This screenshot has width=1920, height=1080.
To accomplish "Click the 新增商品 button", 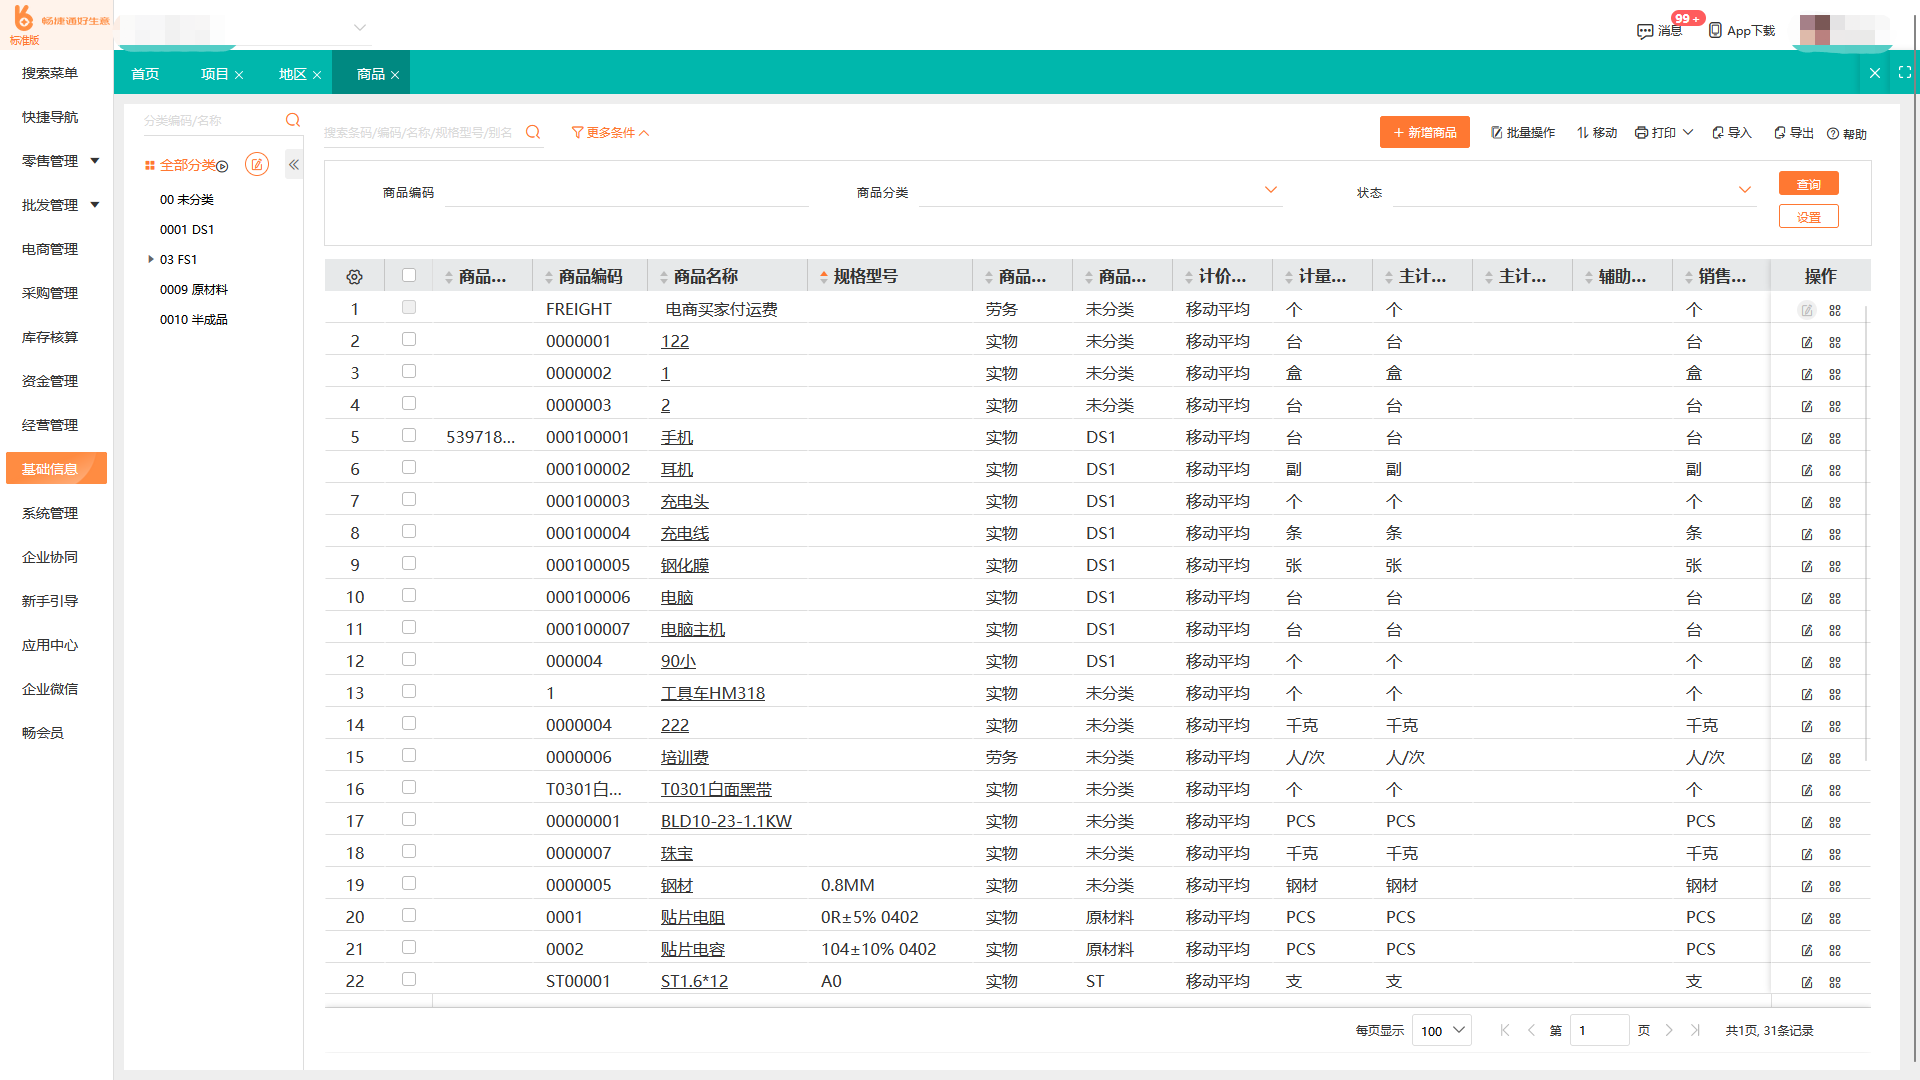I will coord(1423,131).
